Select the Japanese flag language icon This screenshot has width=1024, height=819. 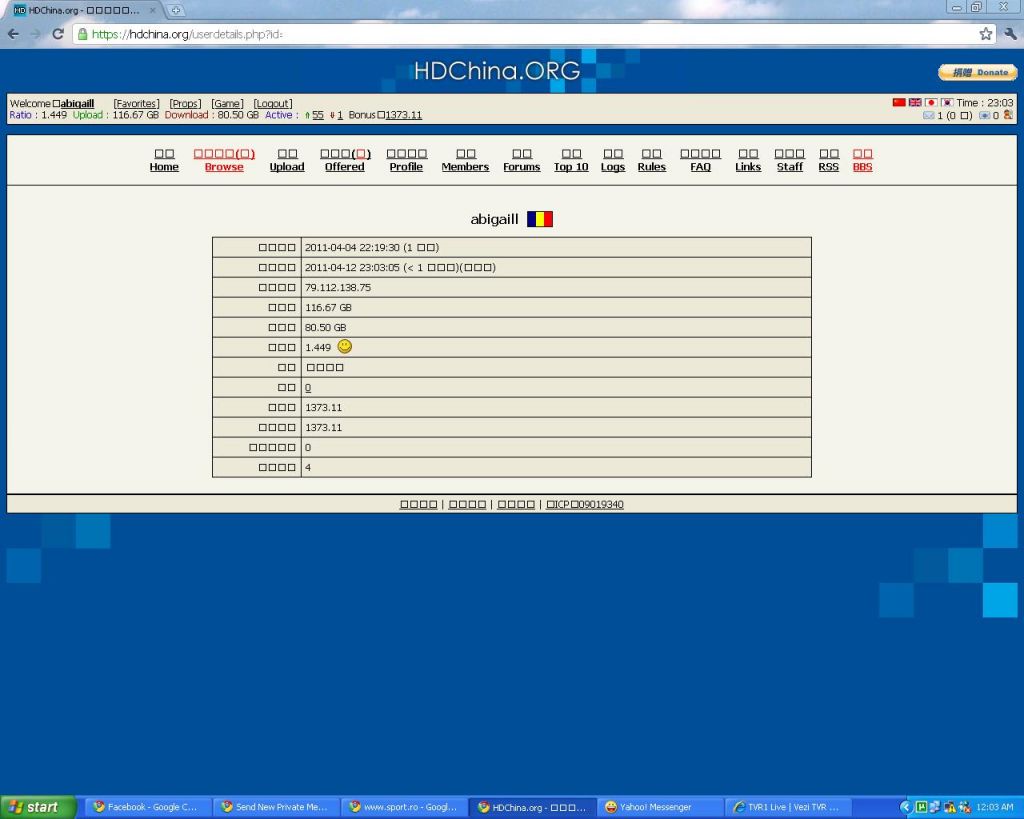(931, 103)
